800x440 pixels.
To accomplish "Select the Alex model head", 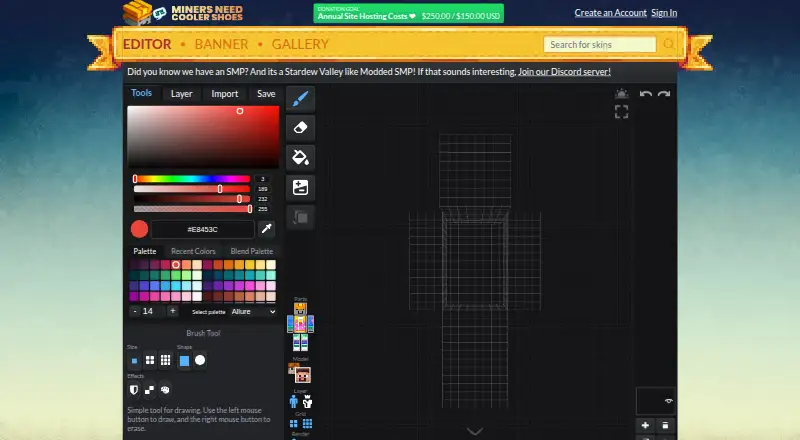I will click(291, 368).
